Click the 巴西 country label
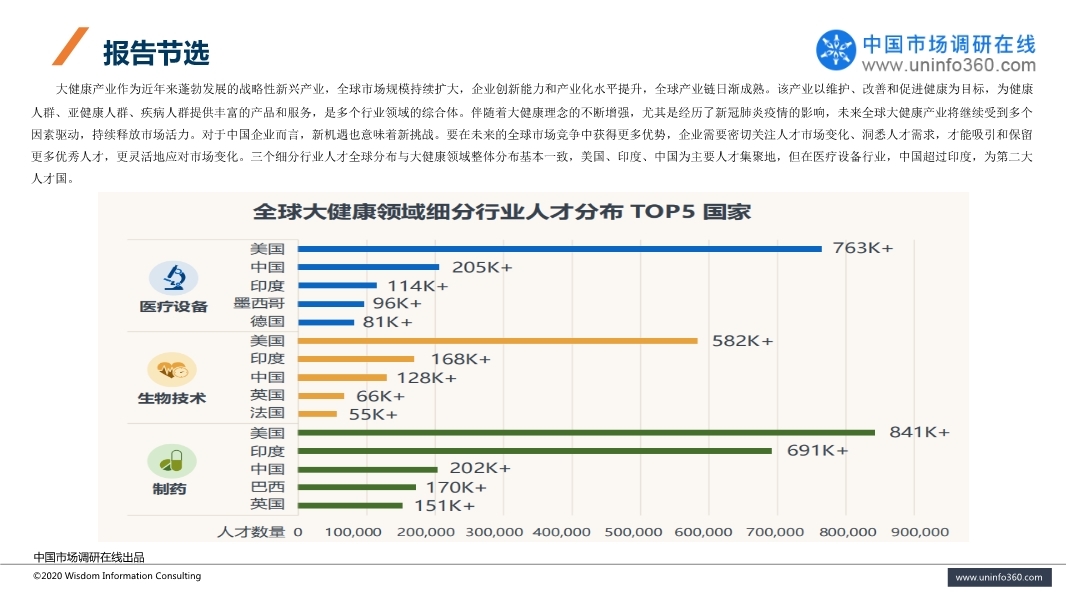Viewport: 1066px width, 600px height. (267, 487)
